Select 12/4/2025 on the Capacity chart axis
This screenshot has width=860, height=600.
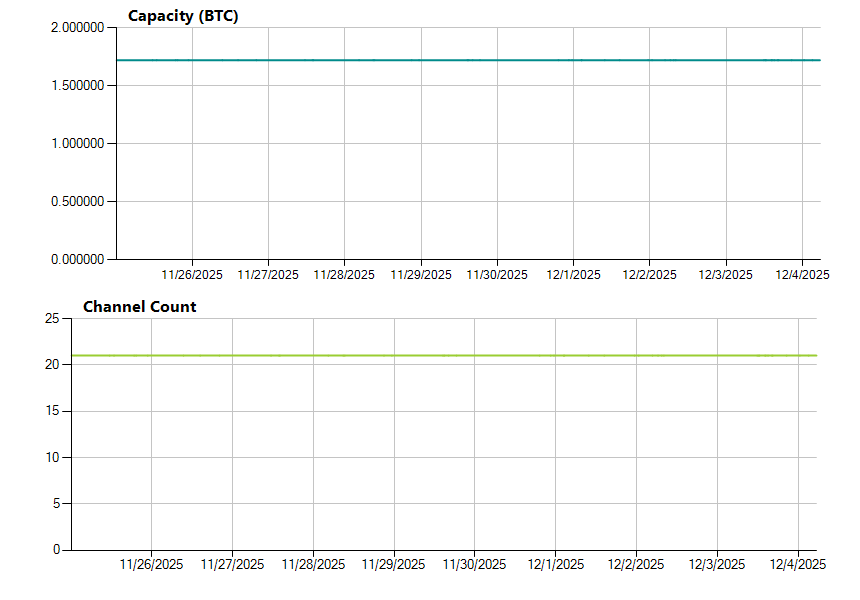[x=802, y=274]
